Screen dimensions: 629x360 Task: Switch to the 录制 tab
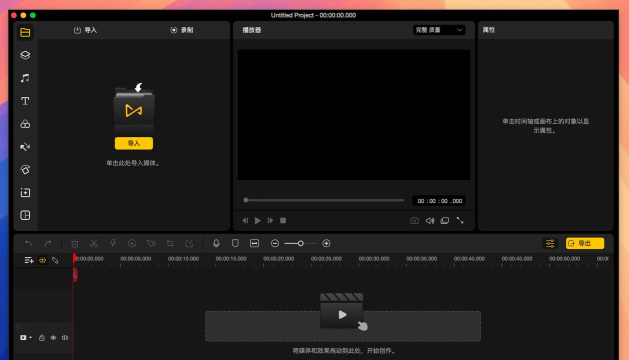click(x=182, y=30)
